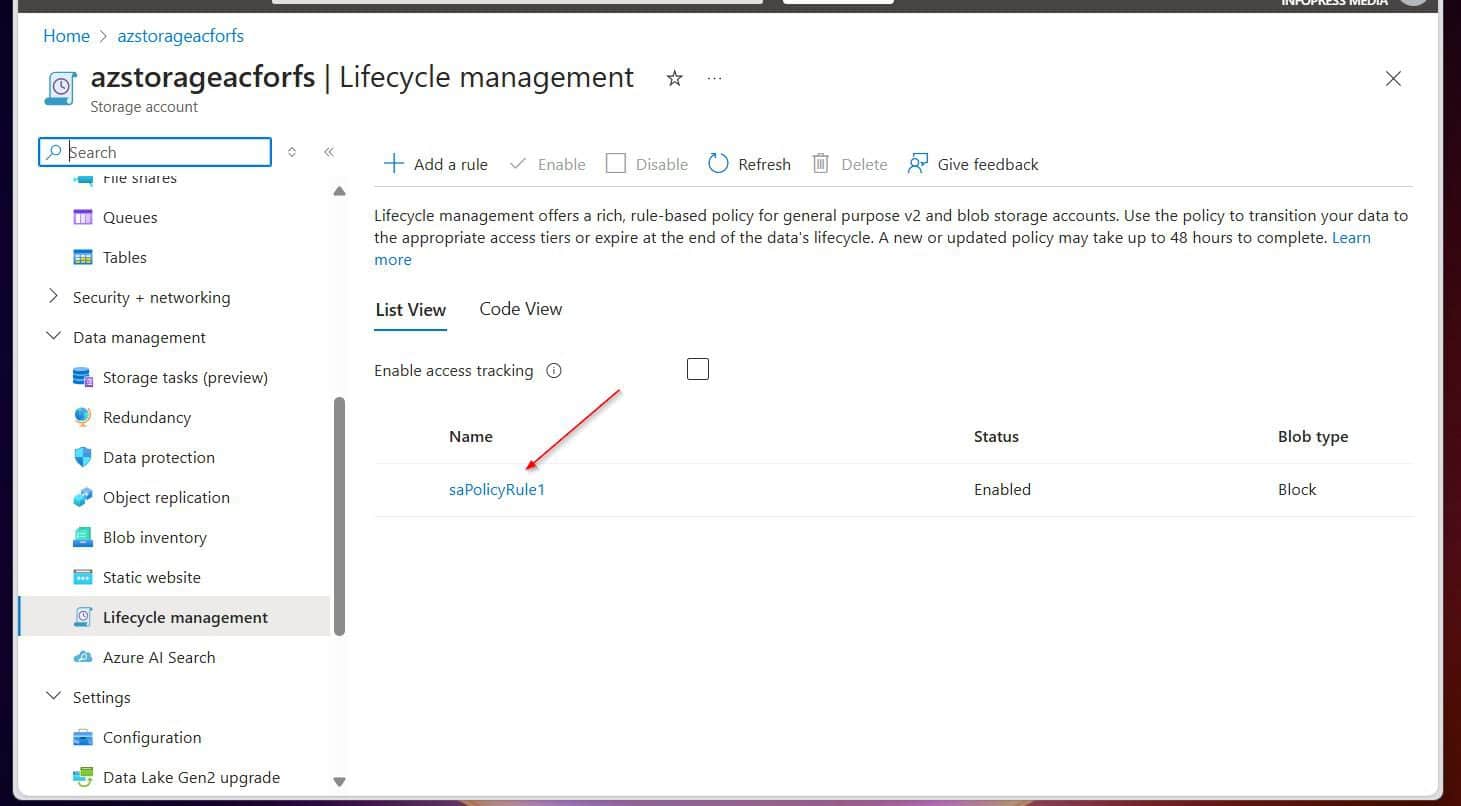Click the Refresh icon in the toolbar
Viewport: 1461px width, 806px height.
click(718, 164)
